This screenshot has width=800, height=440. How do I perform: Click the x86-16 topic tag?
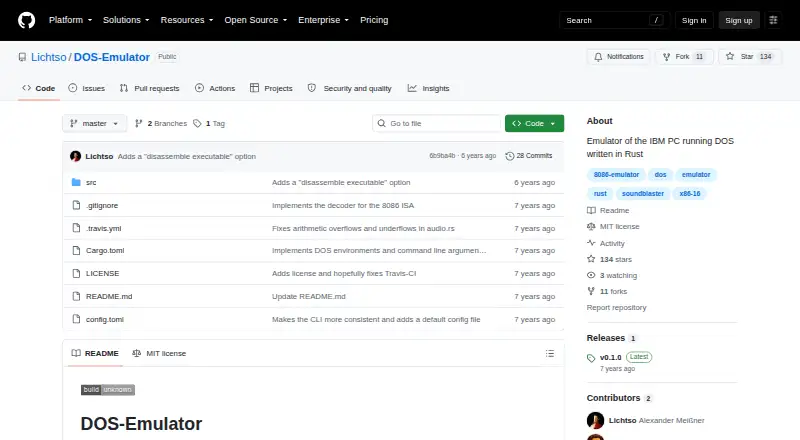point(690,193)
